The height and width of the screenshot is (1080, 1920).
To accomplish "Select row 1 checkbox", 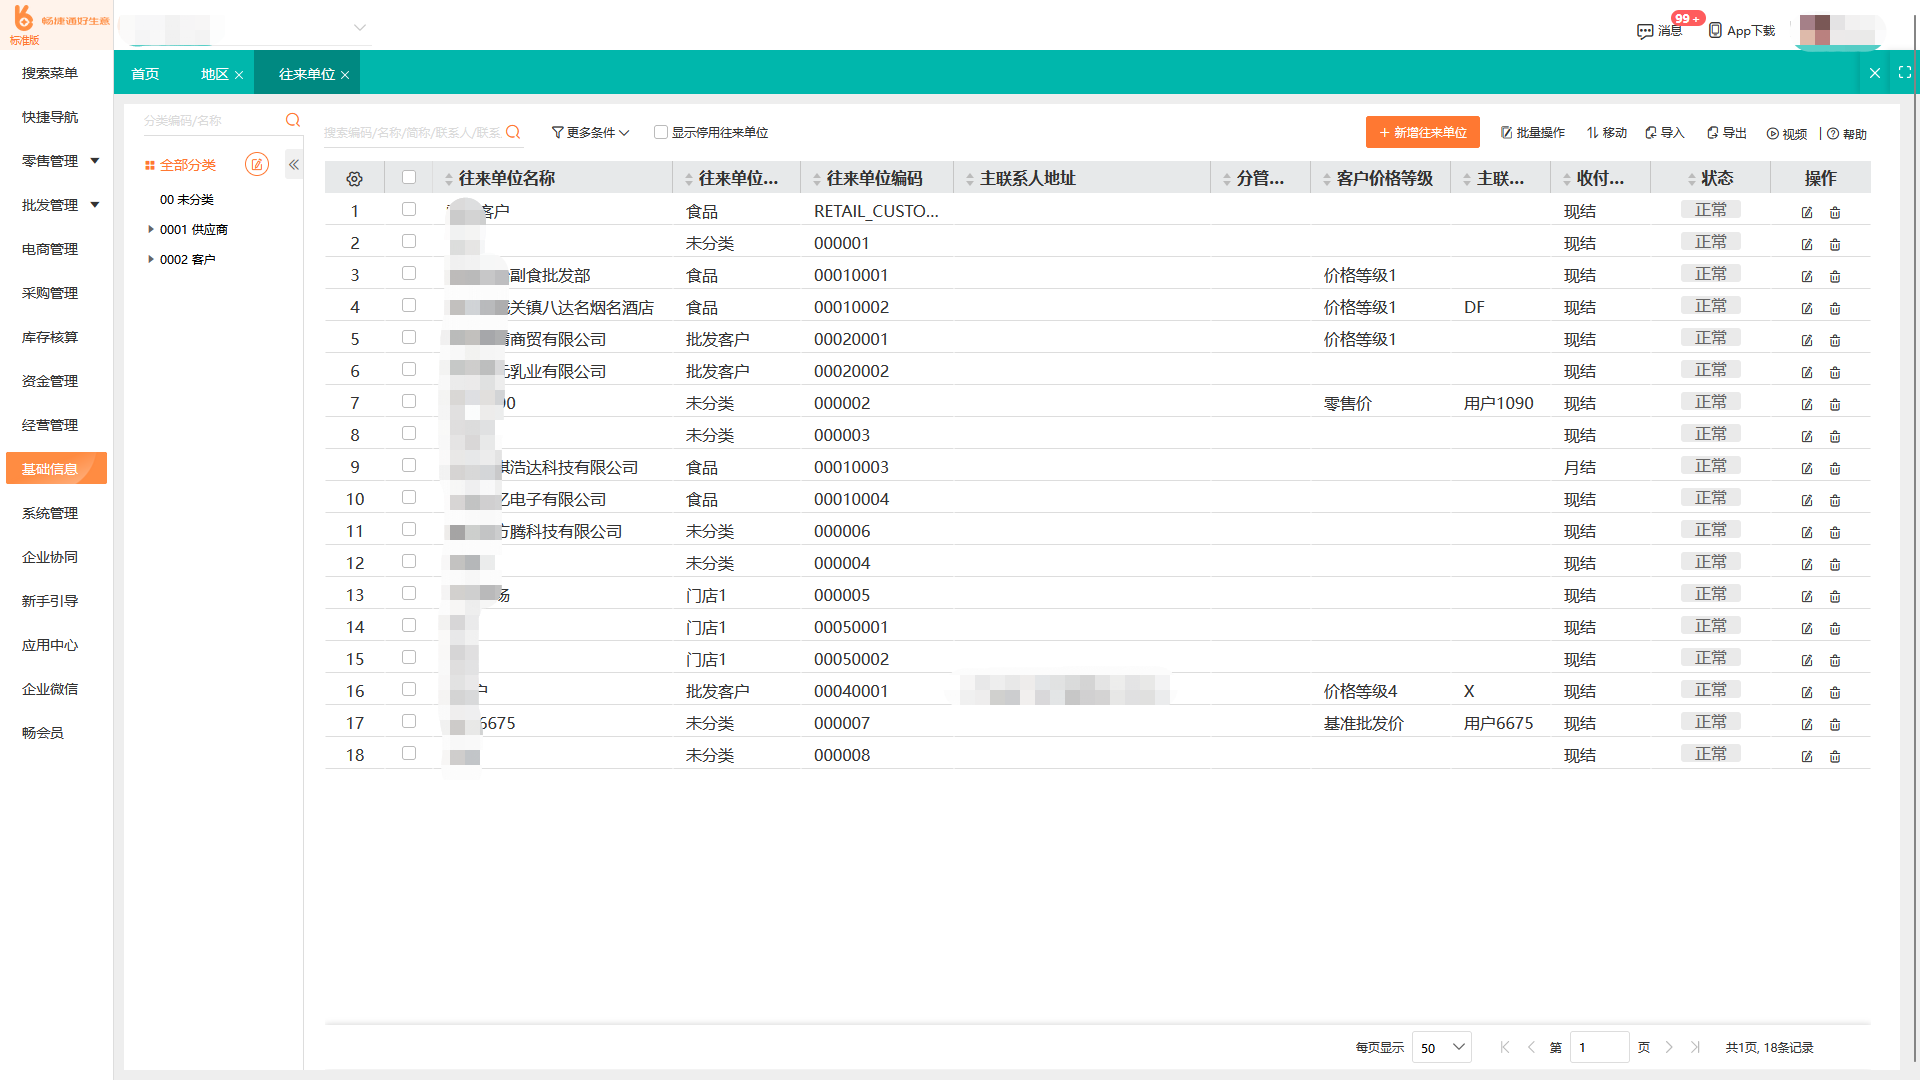I will (410, 210).
